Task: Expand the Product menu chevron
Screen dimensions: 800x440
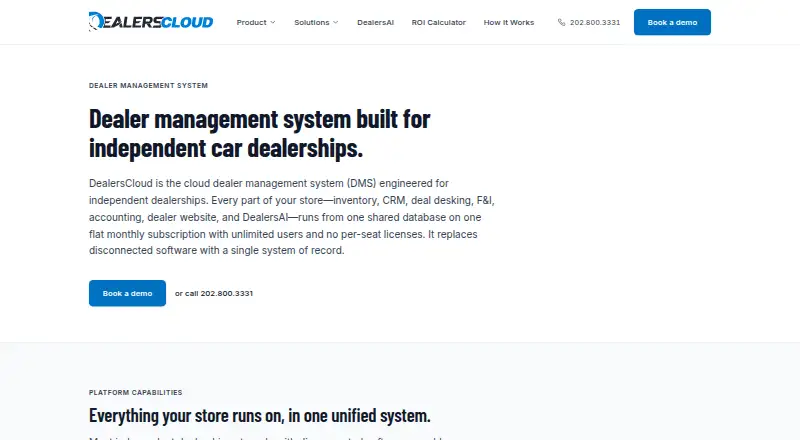Action: (273, 22)
